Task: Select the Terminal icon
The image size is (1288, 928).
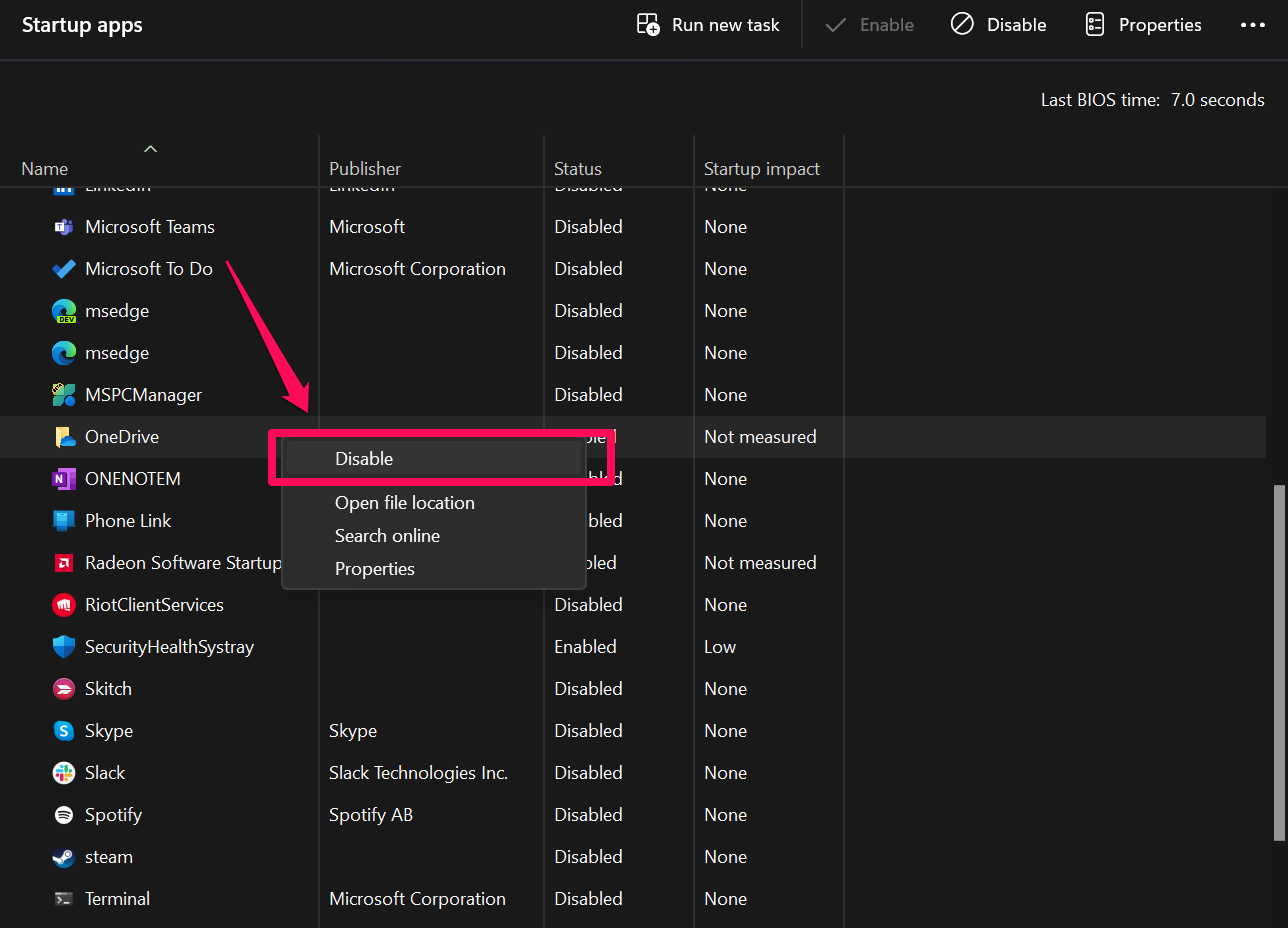Action: (x=63, y=899)
